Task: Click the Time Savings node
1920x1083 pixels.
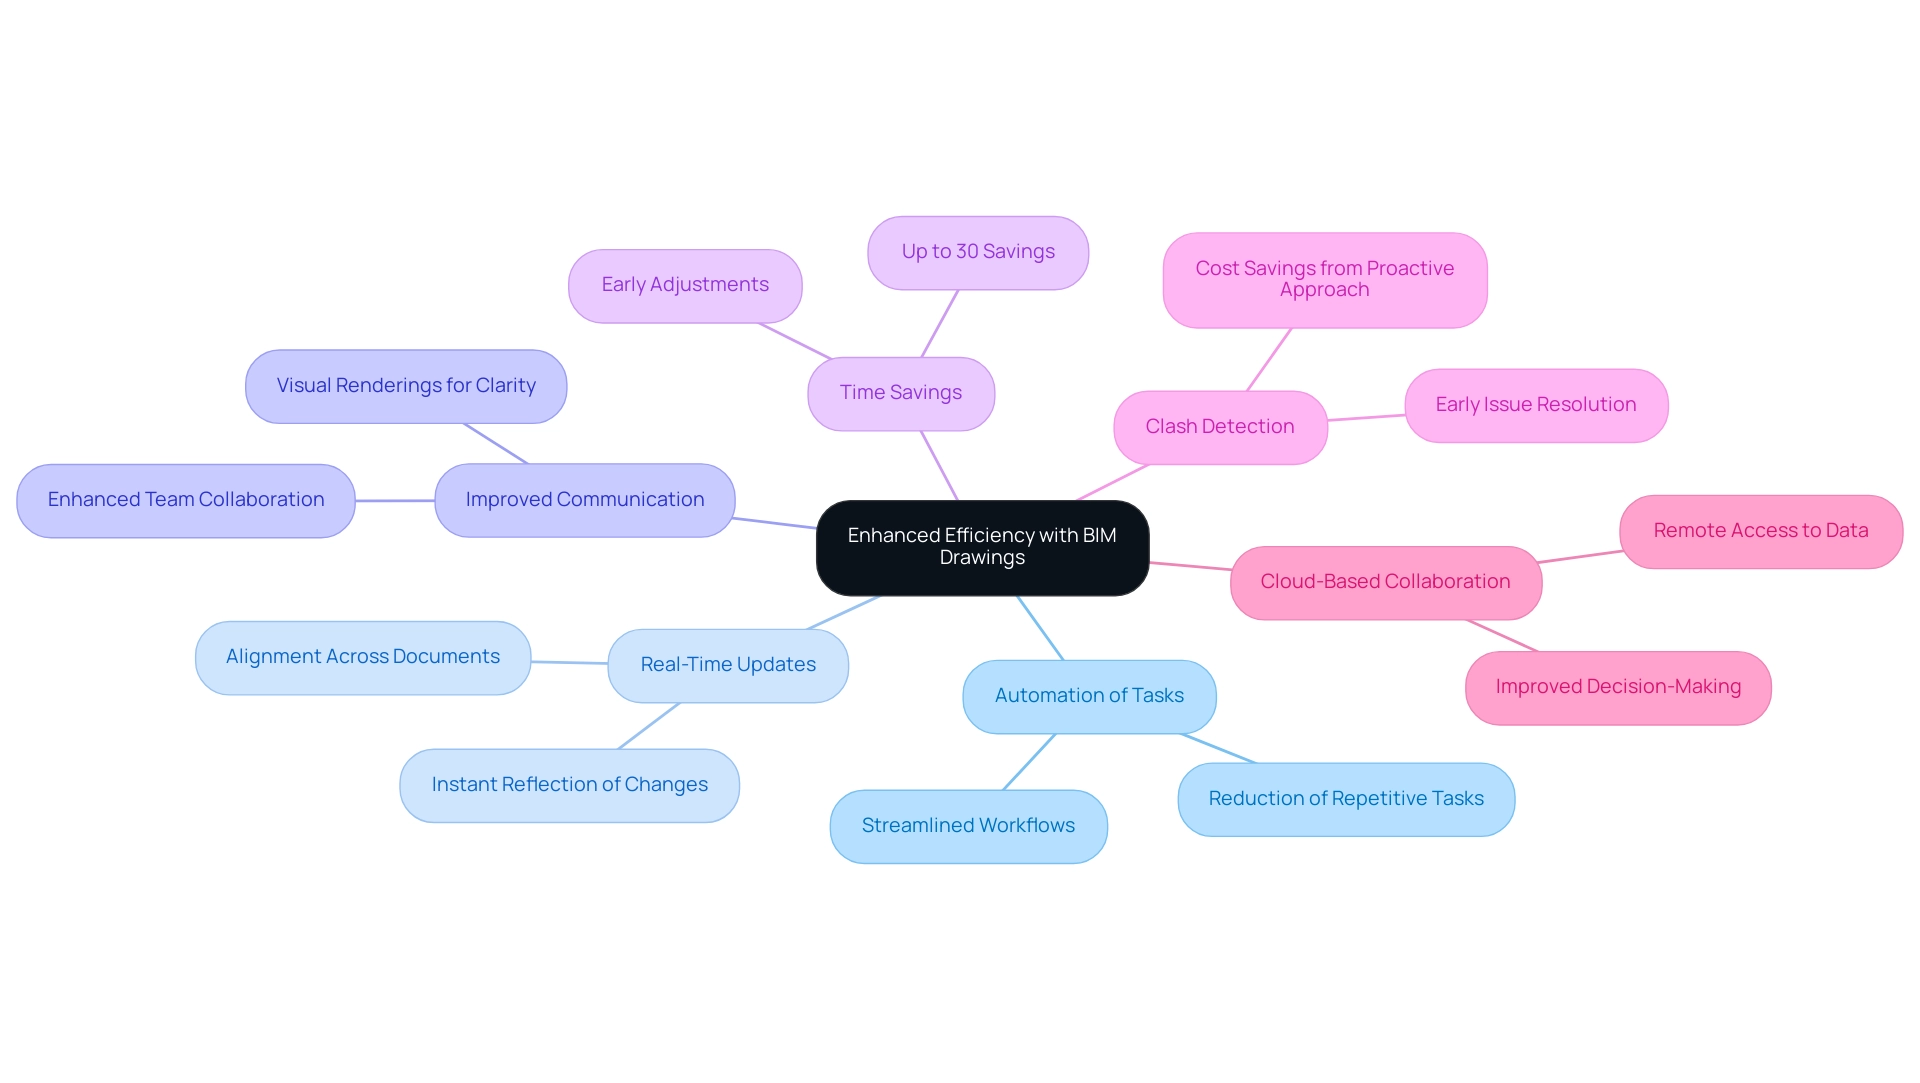Action: (902, 390)
